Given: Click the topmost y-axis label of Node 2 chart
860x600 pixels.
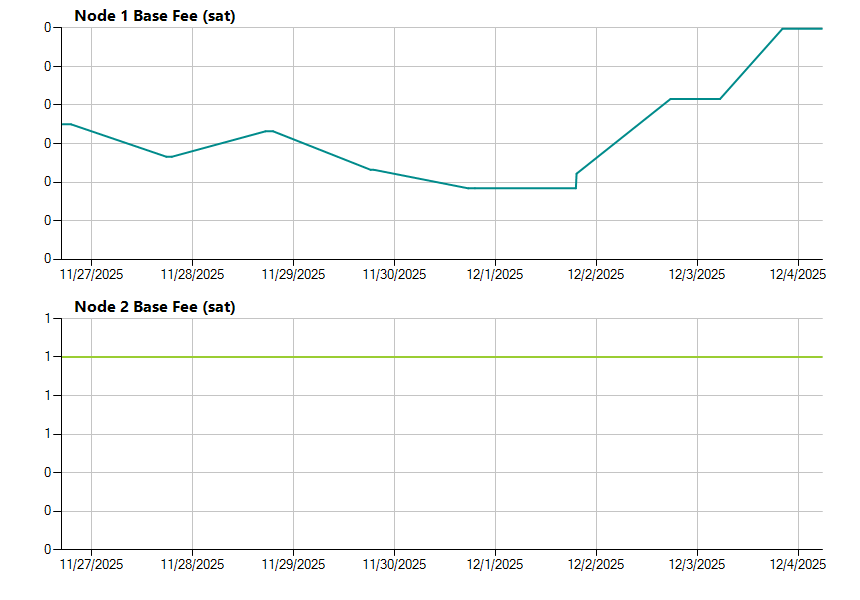Looking at the screenshot, I should coord(46,319).
